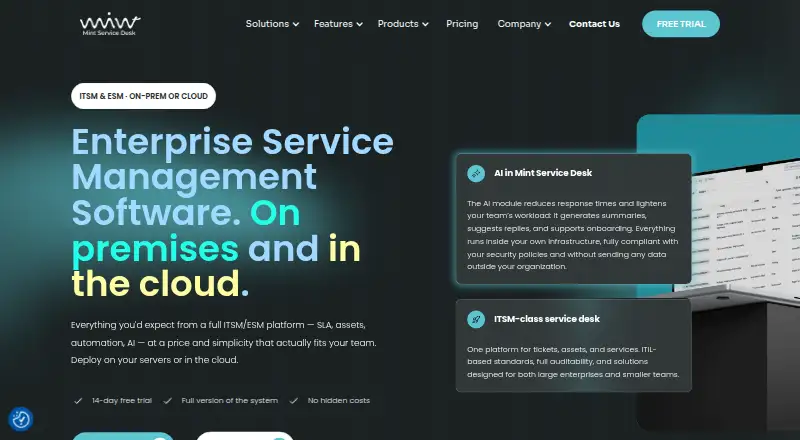Click checkmark beside No hidden costs

coord(293,401)
